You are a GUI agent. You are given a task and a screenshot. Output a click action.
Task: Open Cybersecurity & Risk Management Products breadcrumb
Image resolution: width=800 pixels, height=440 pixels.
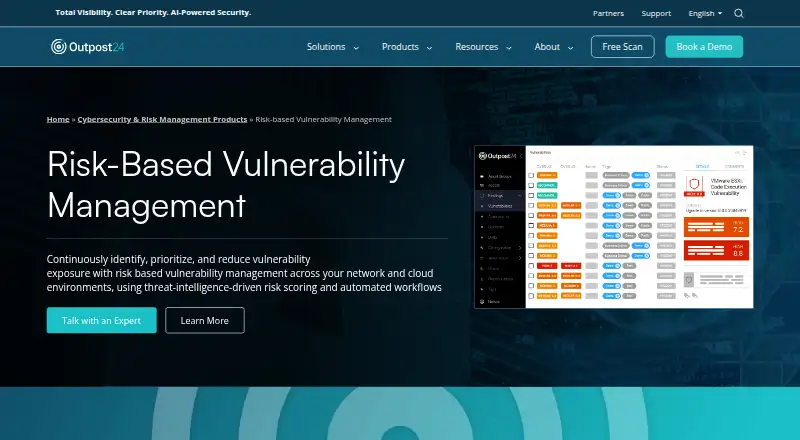[x=162, y=119]
